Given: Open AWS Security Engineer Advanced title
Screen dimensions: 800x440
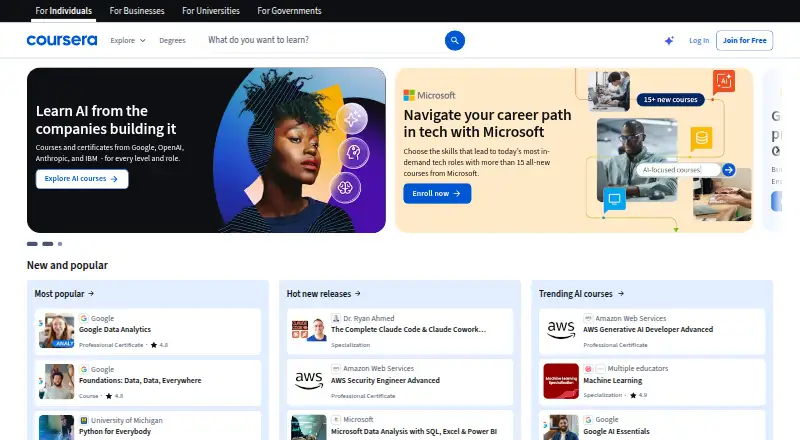Looking at the screenshot, I should click(x=385, y=380).
